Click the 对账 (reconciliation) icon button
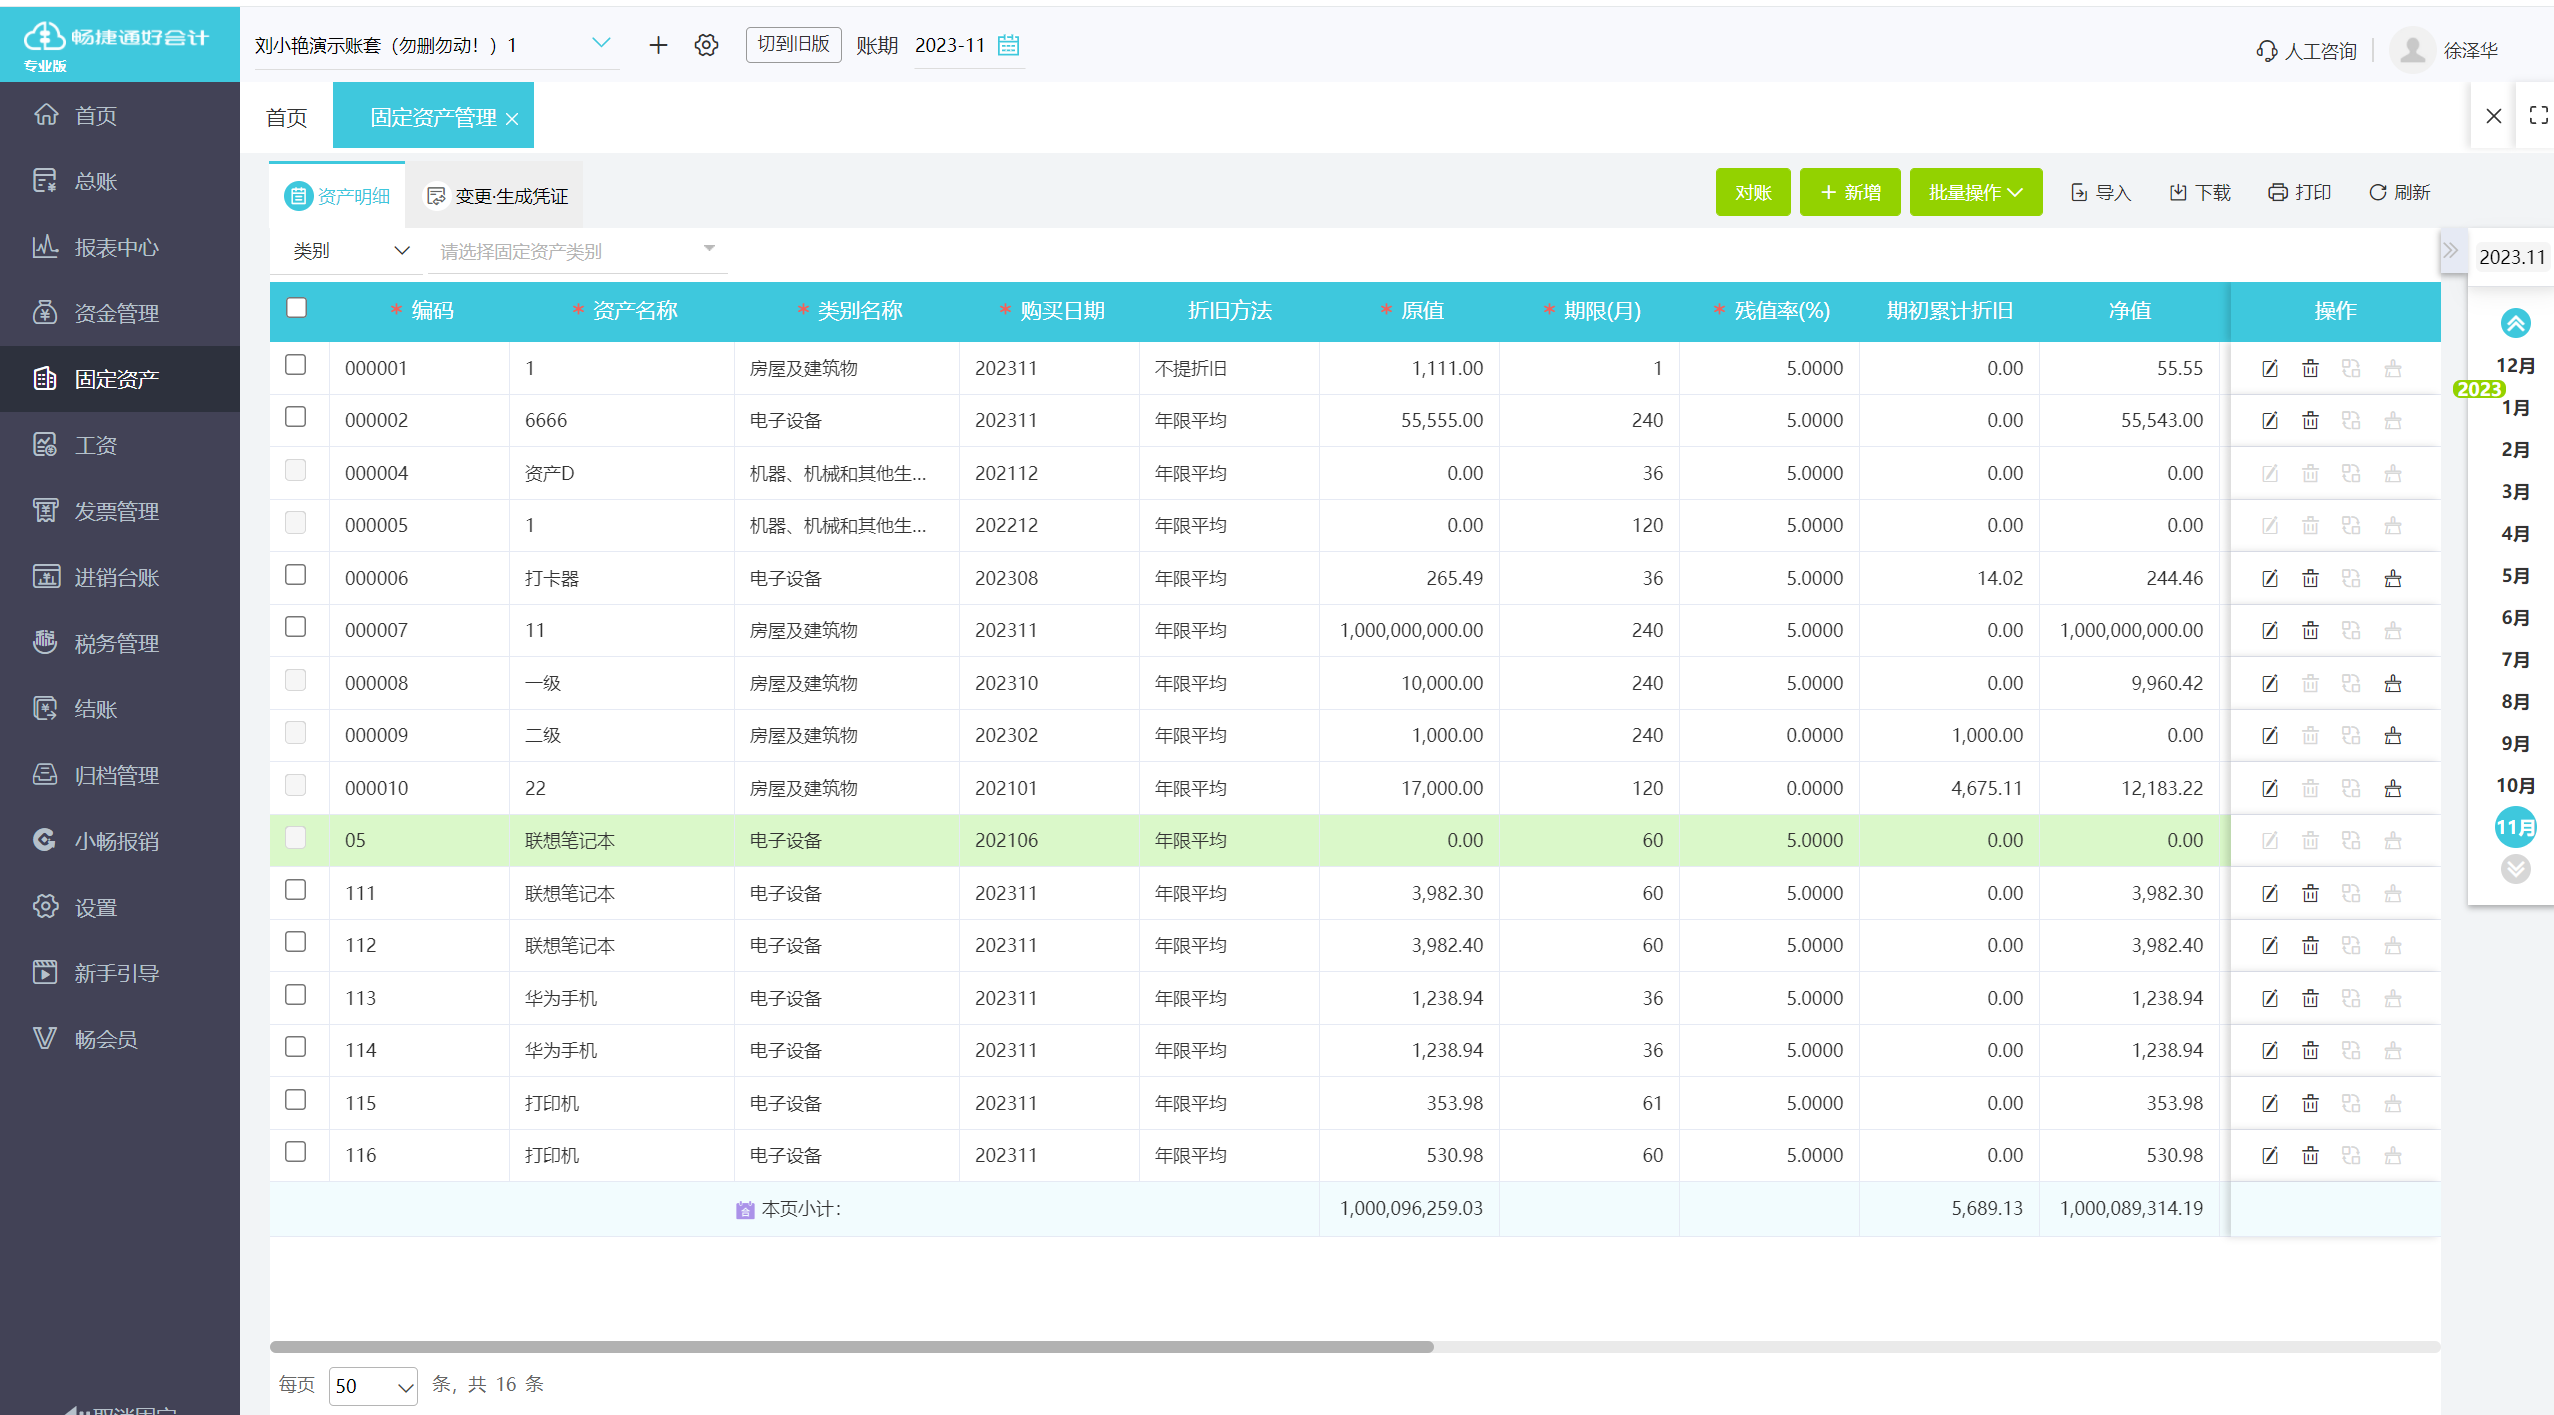 (x=1754, y=193)
